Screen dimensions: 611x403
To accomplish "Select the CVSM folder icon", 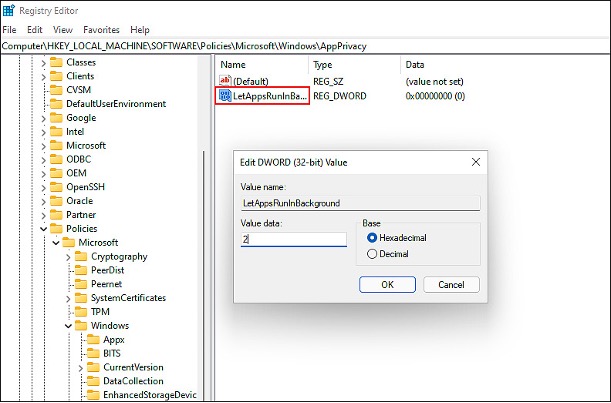I will coord(57,90).
